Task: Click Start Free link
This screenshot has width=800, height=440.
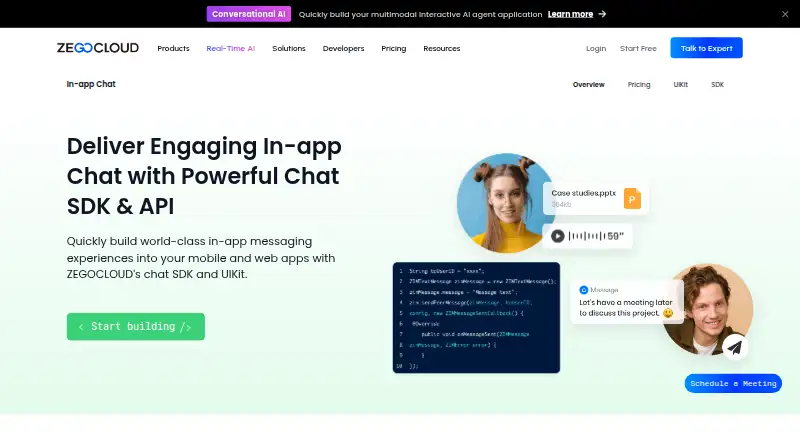Action: [x=638, y=48]
